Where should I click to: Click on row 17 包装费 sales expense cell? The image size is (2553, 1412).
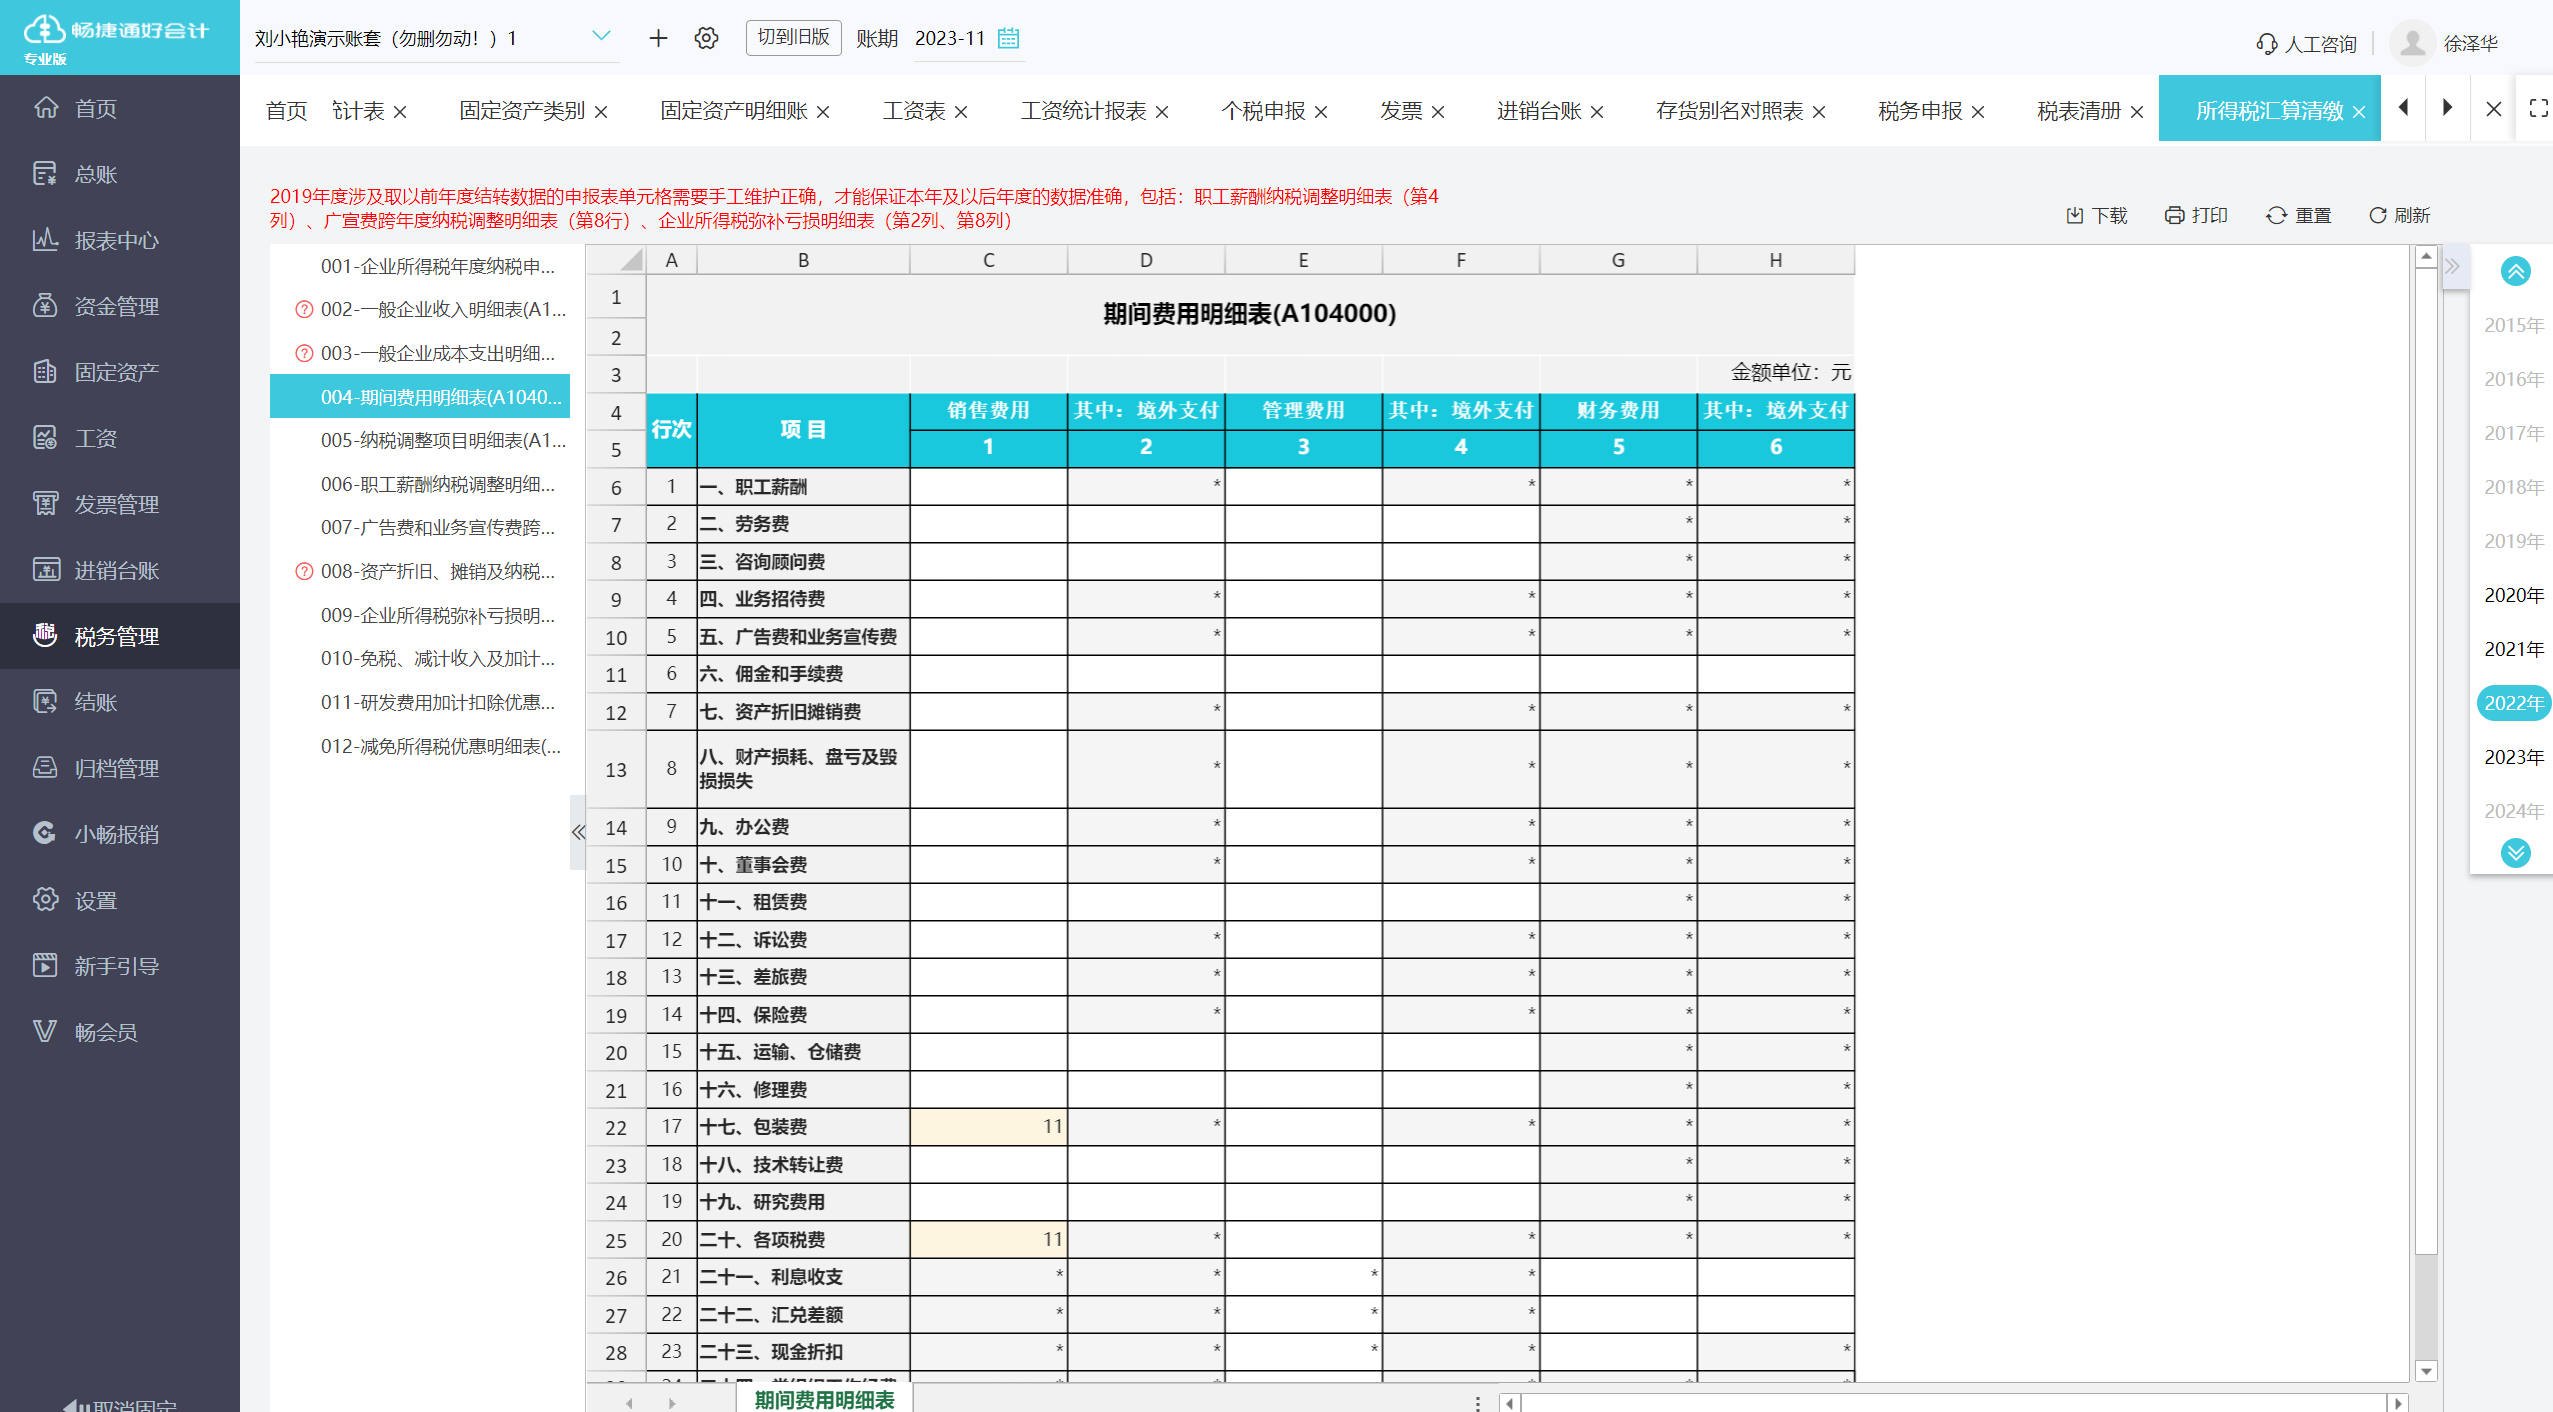(985, 1125)
